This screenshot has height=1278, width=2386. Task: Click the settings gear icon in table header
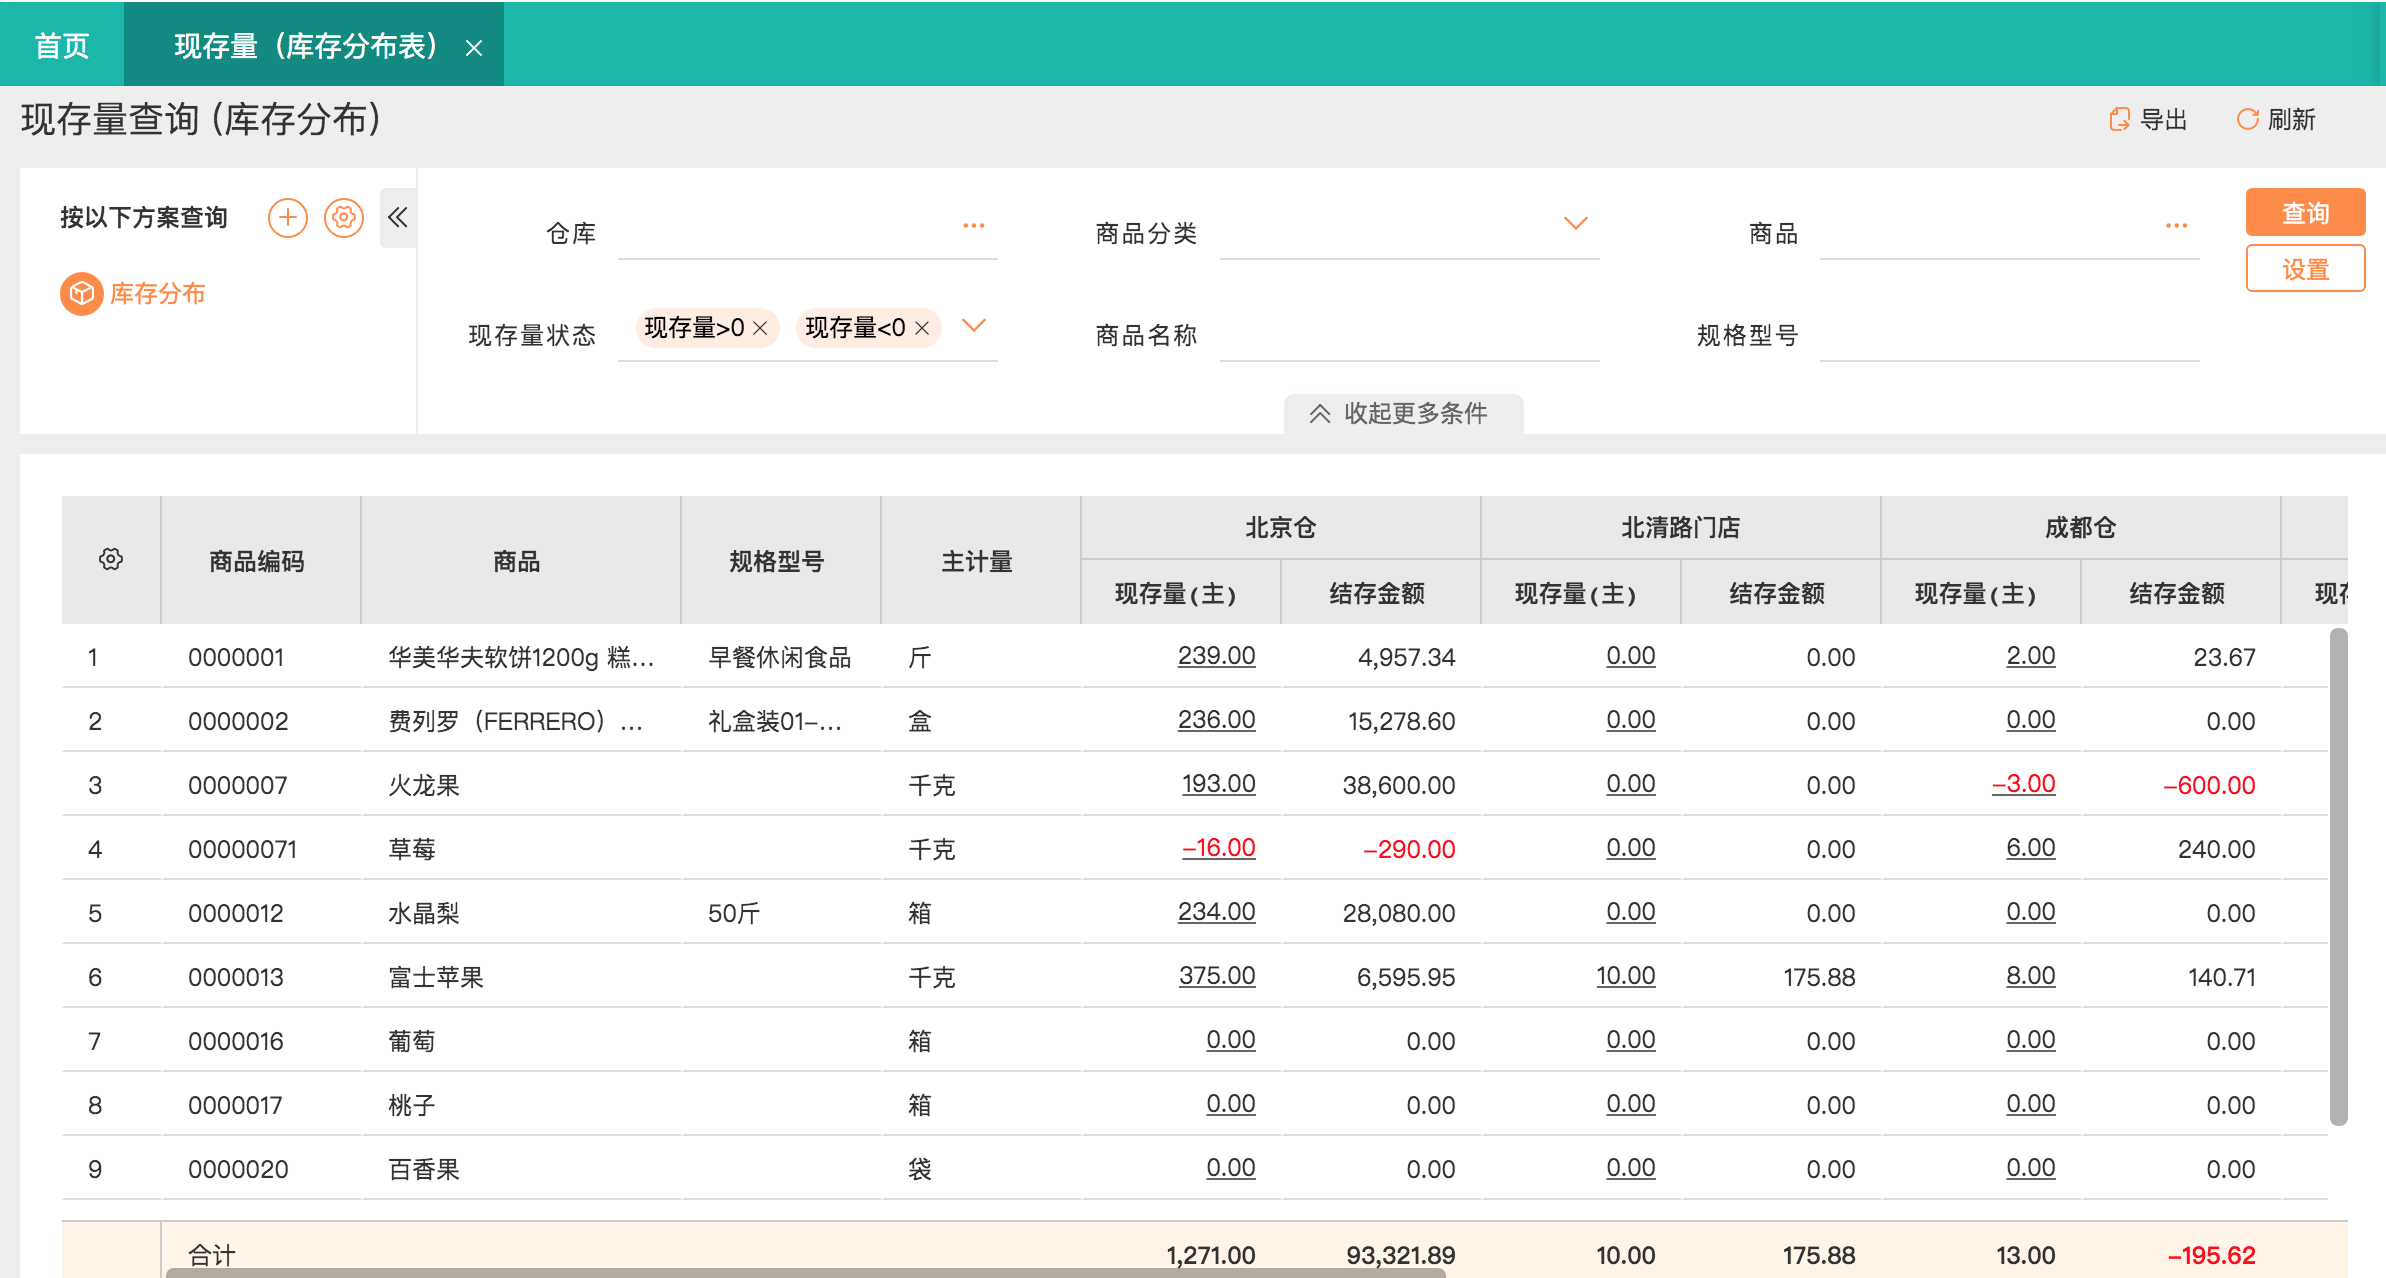click(112, 560)
